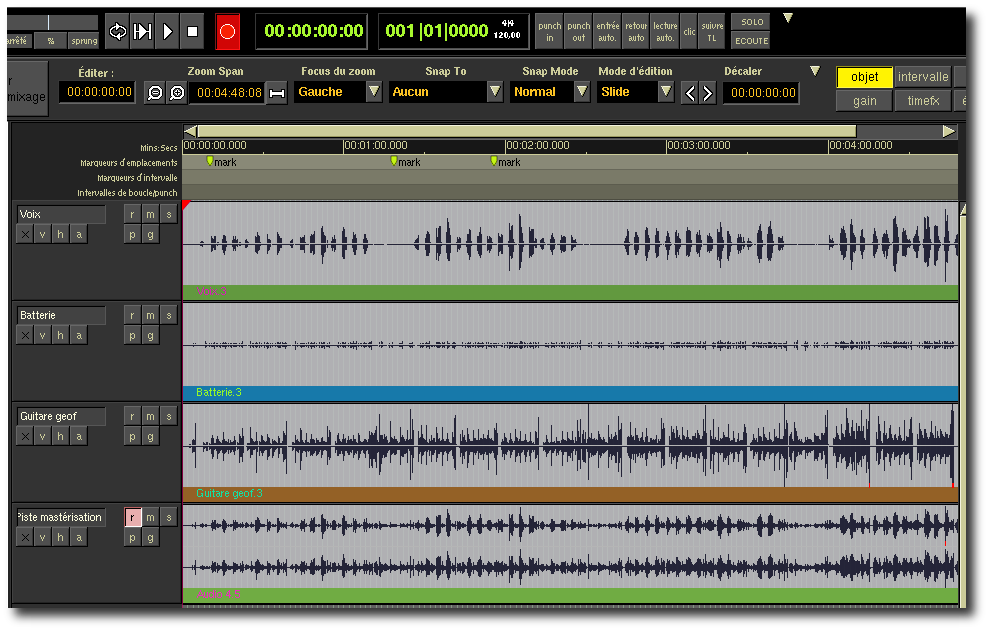Toggle loop playback icon
This screenshot has height=631, width=989.
pos(118,32)
